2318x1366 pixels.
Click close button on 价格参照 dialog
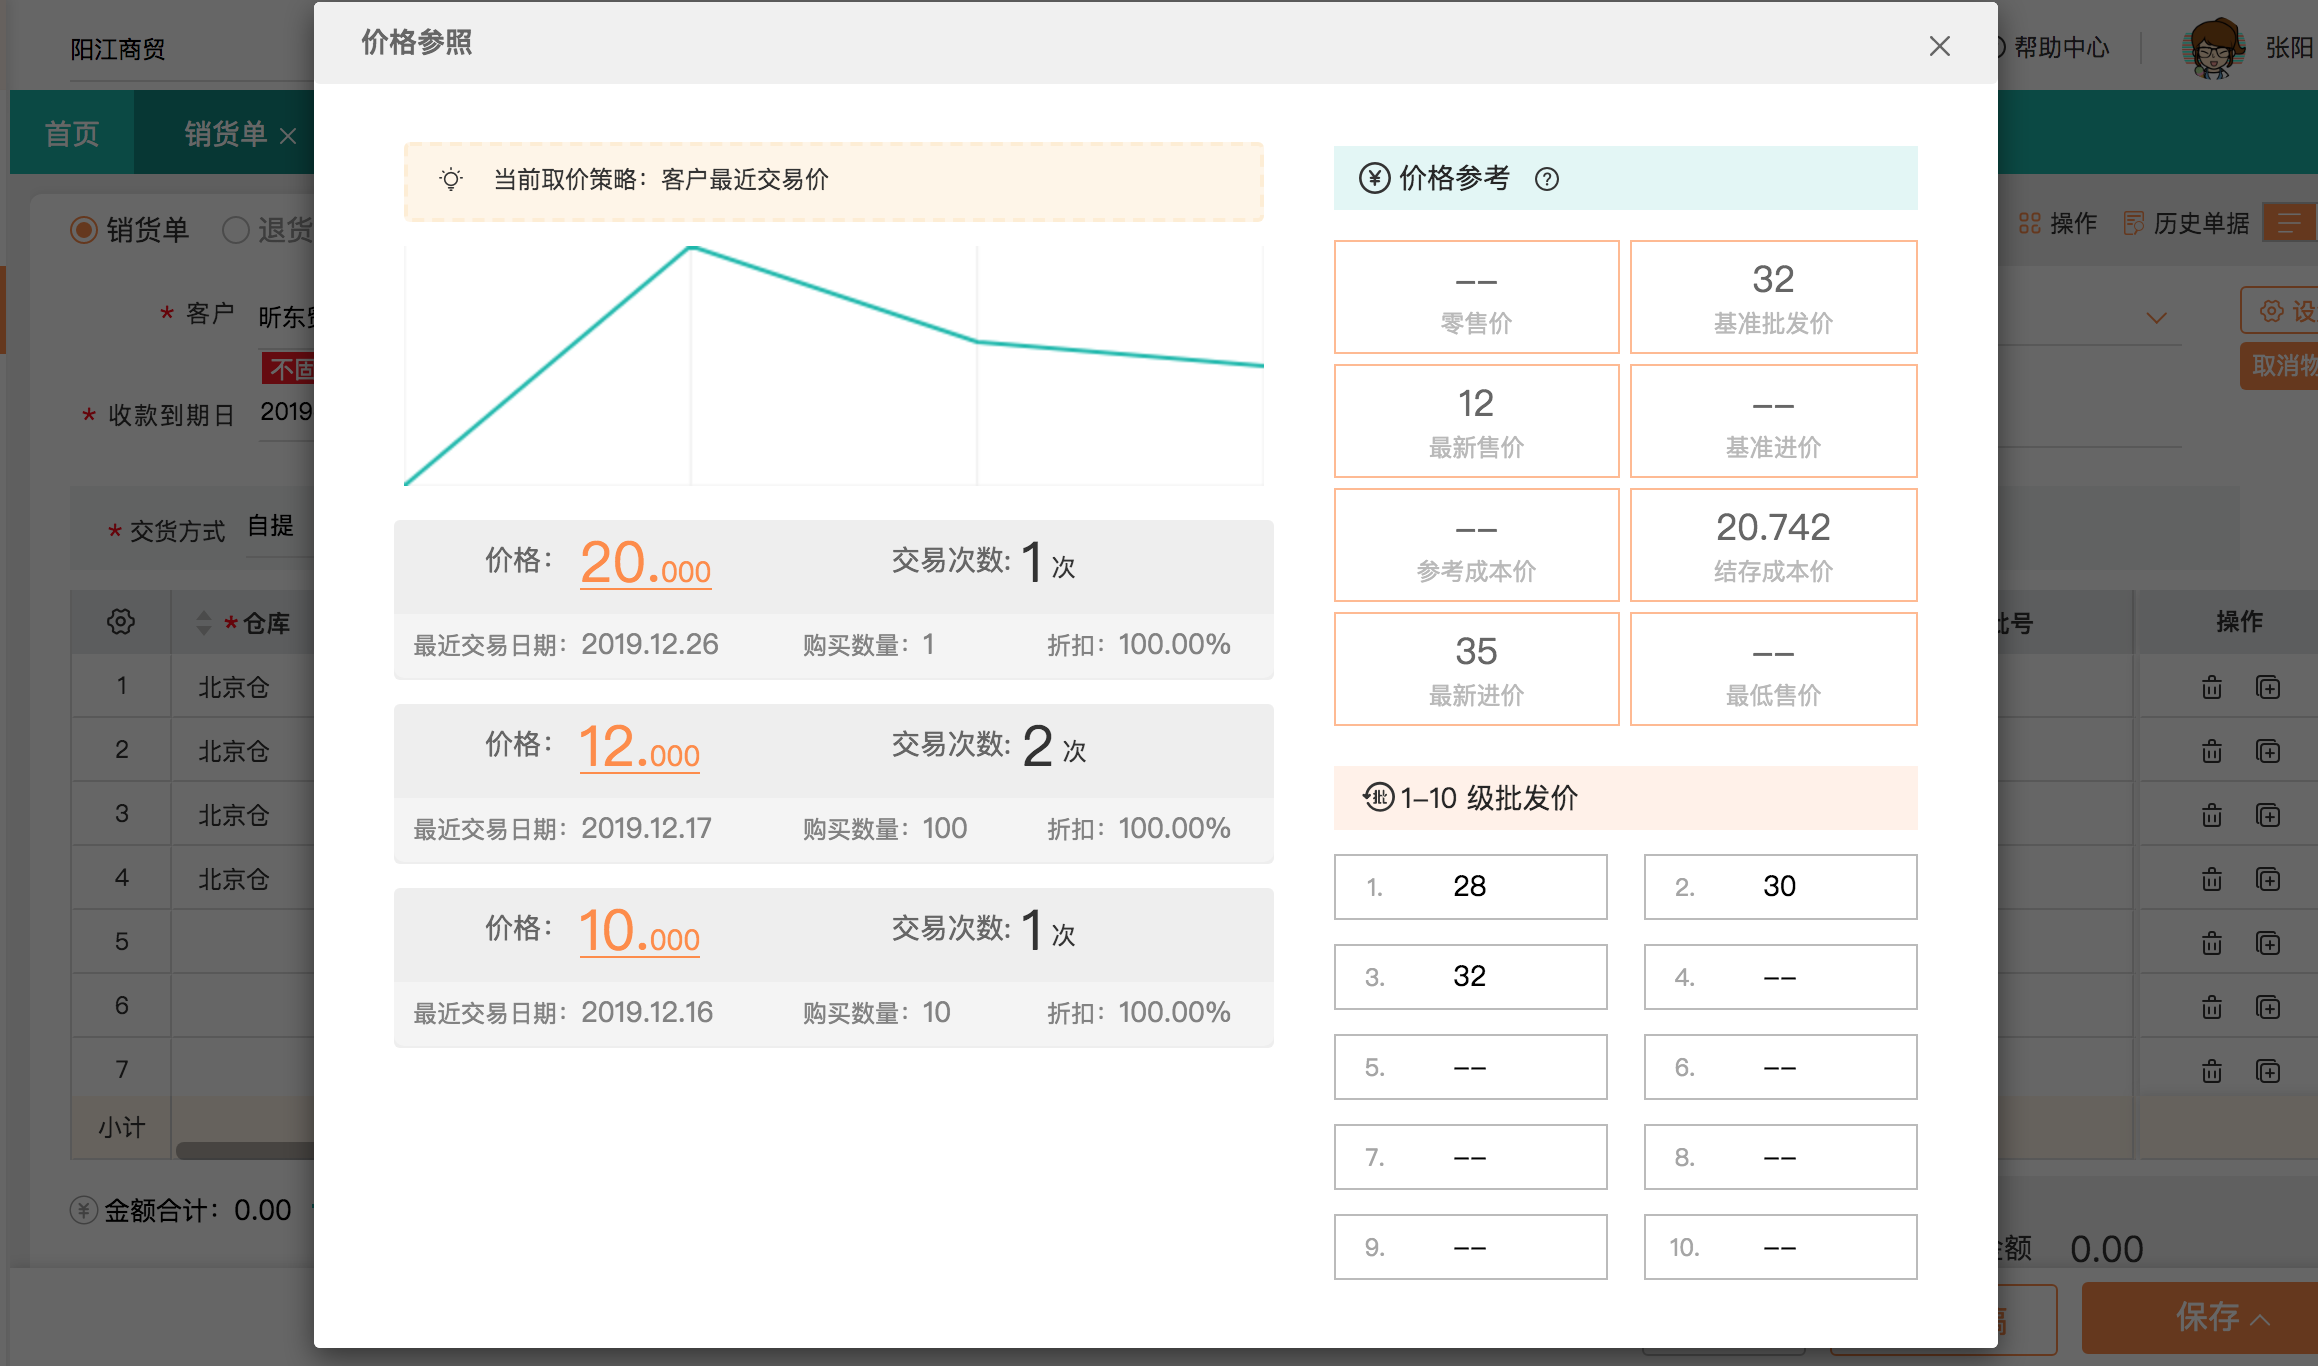1939,46
